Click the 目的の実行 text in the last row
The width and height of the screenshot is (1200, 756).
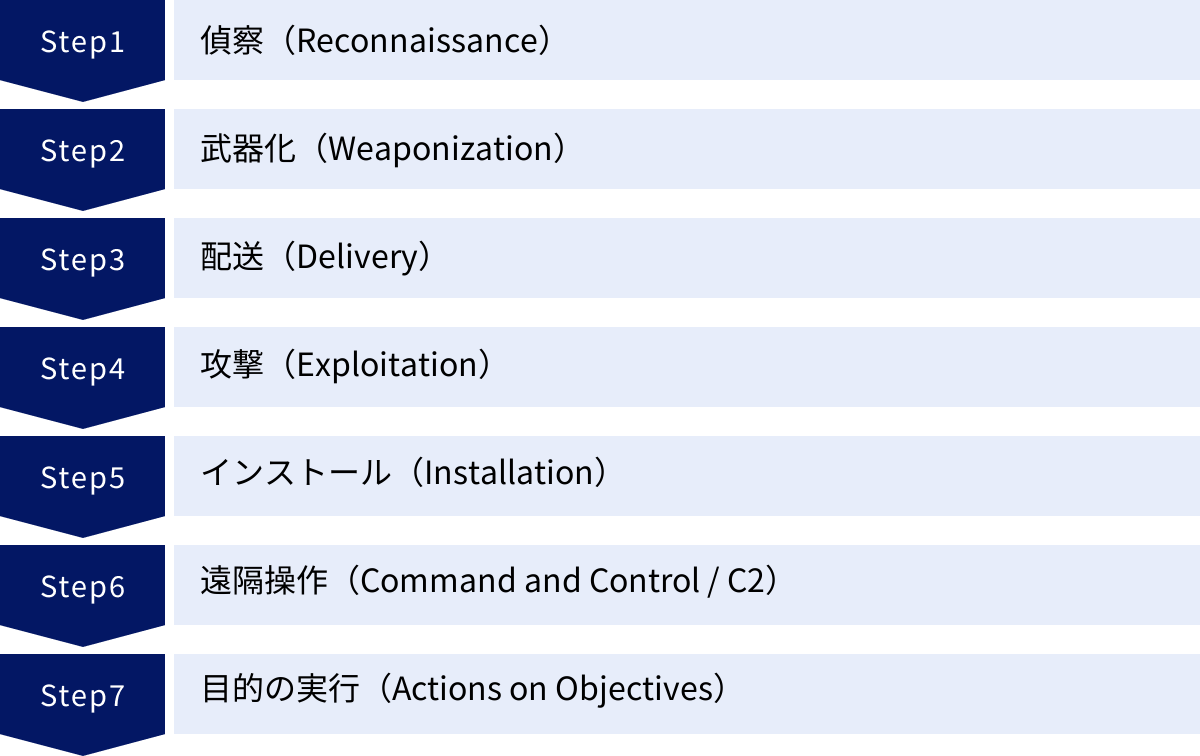(x=280, y=690)
